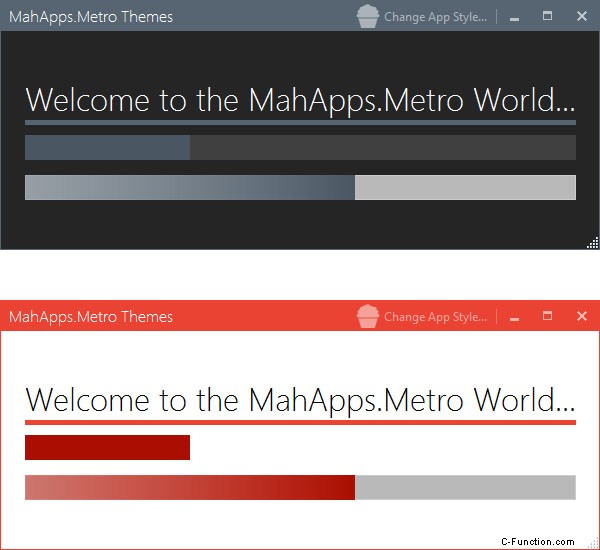Image resolution: width=600 pixels, height=550 pixels.
Task: Click the red gradient progress bar fill
Action: pos(190,487)
